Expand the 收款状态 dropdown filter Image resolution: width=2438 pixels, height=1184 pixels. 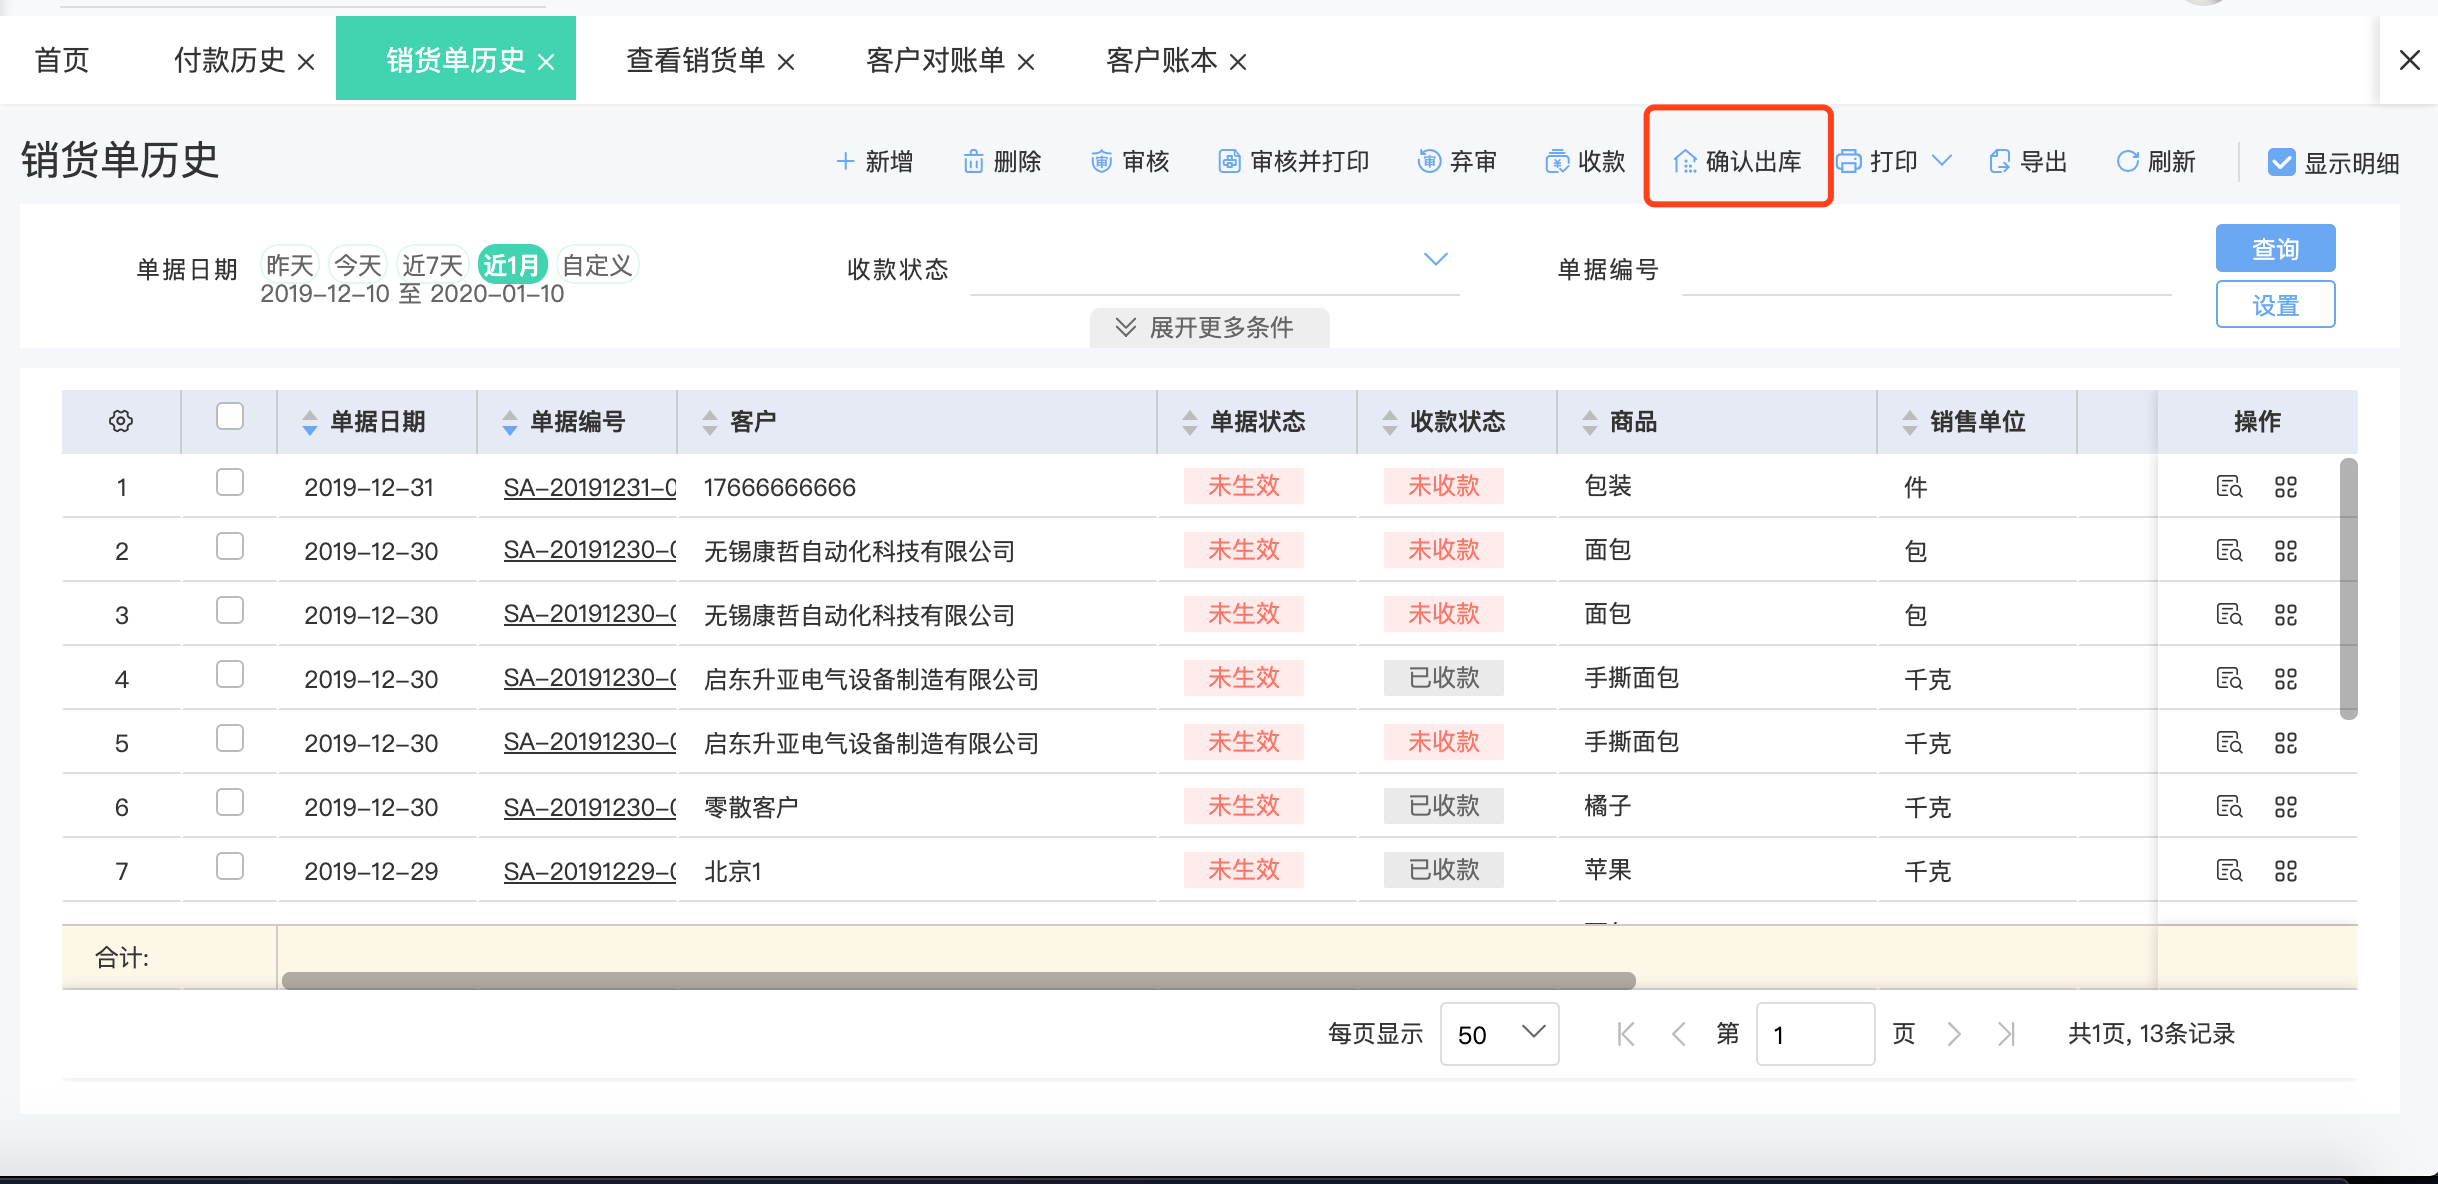1434,258
